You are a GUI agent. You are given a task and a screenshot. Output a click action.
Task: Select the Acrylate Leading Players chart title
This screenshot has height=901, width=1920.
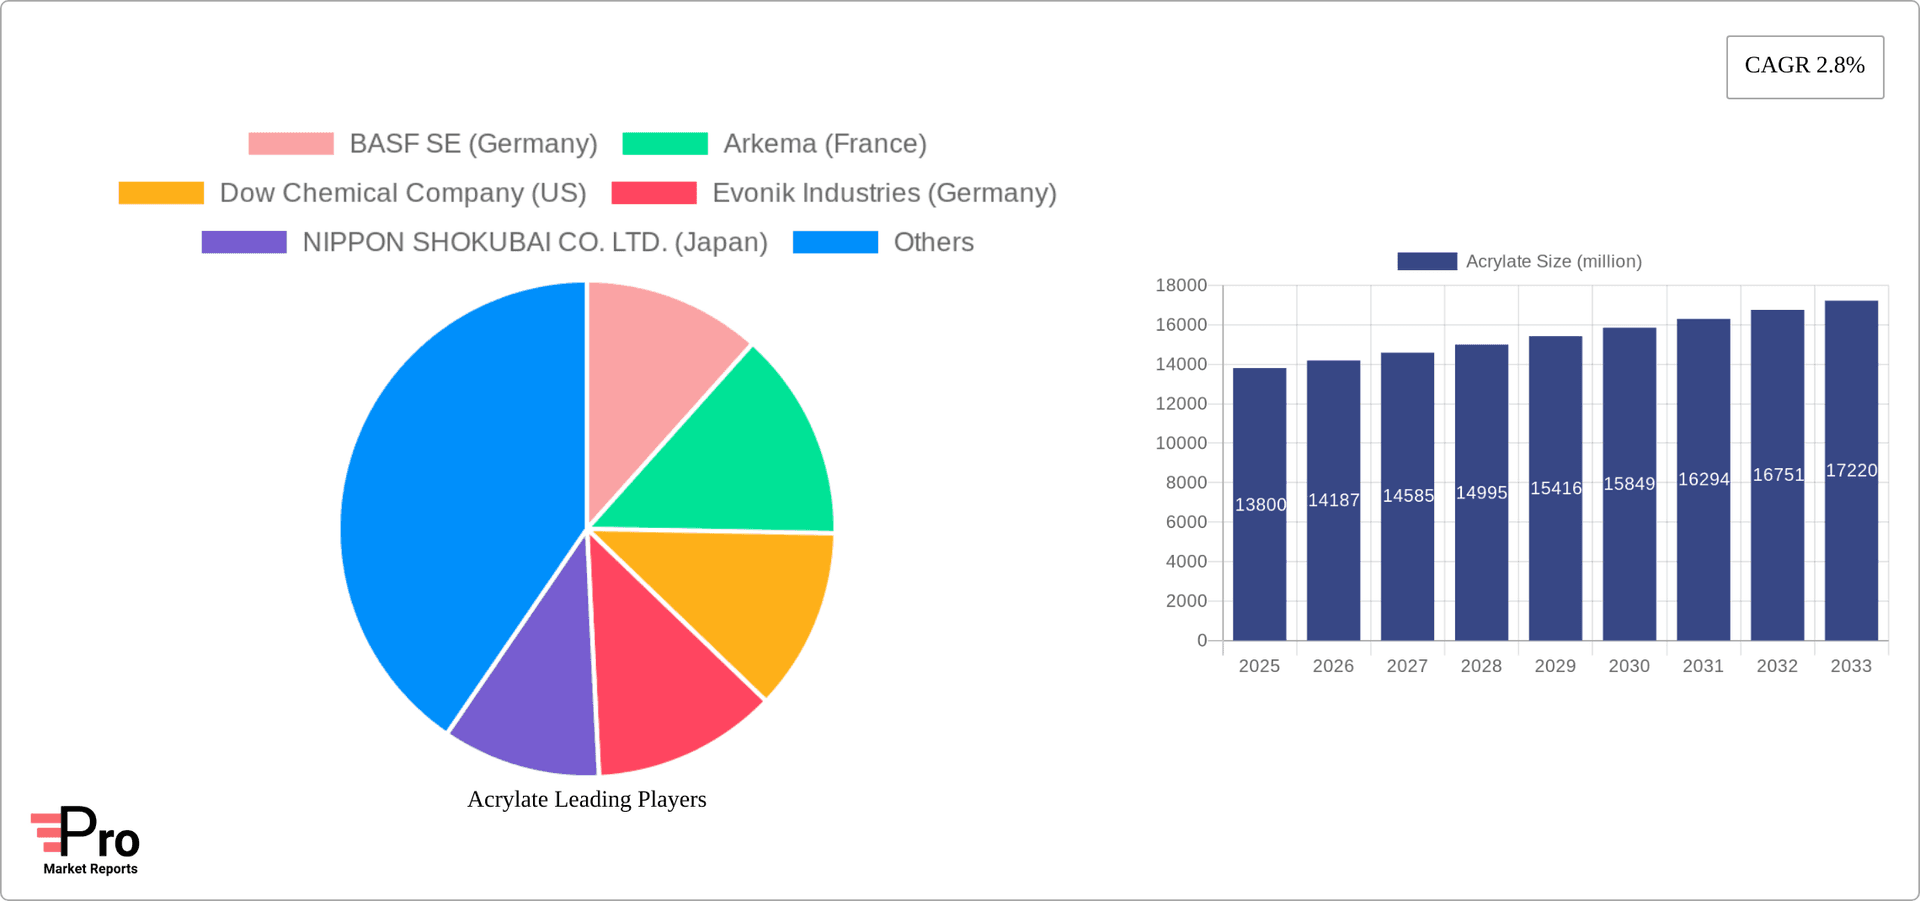pos(586,799)
